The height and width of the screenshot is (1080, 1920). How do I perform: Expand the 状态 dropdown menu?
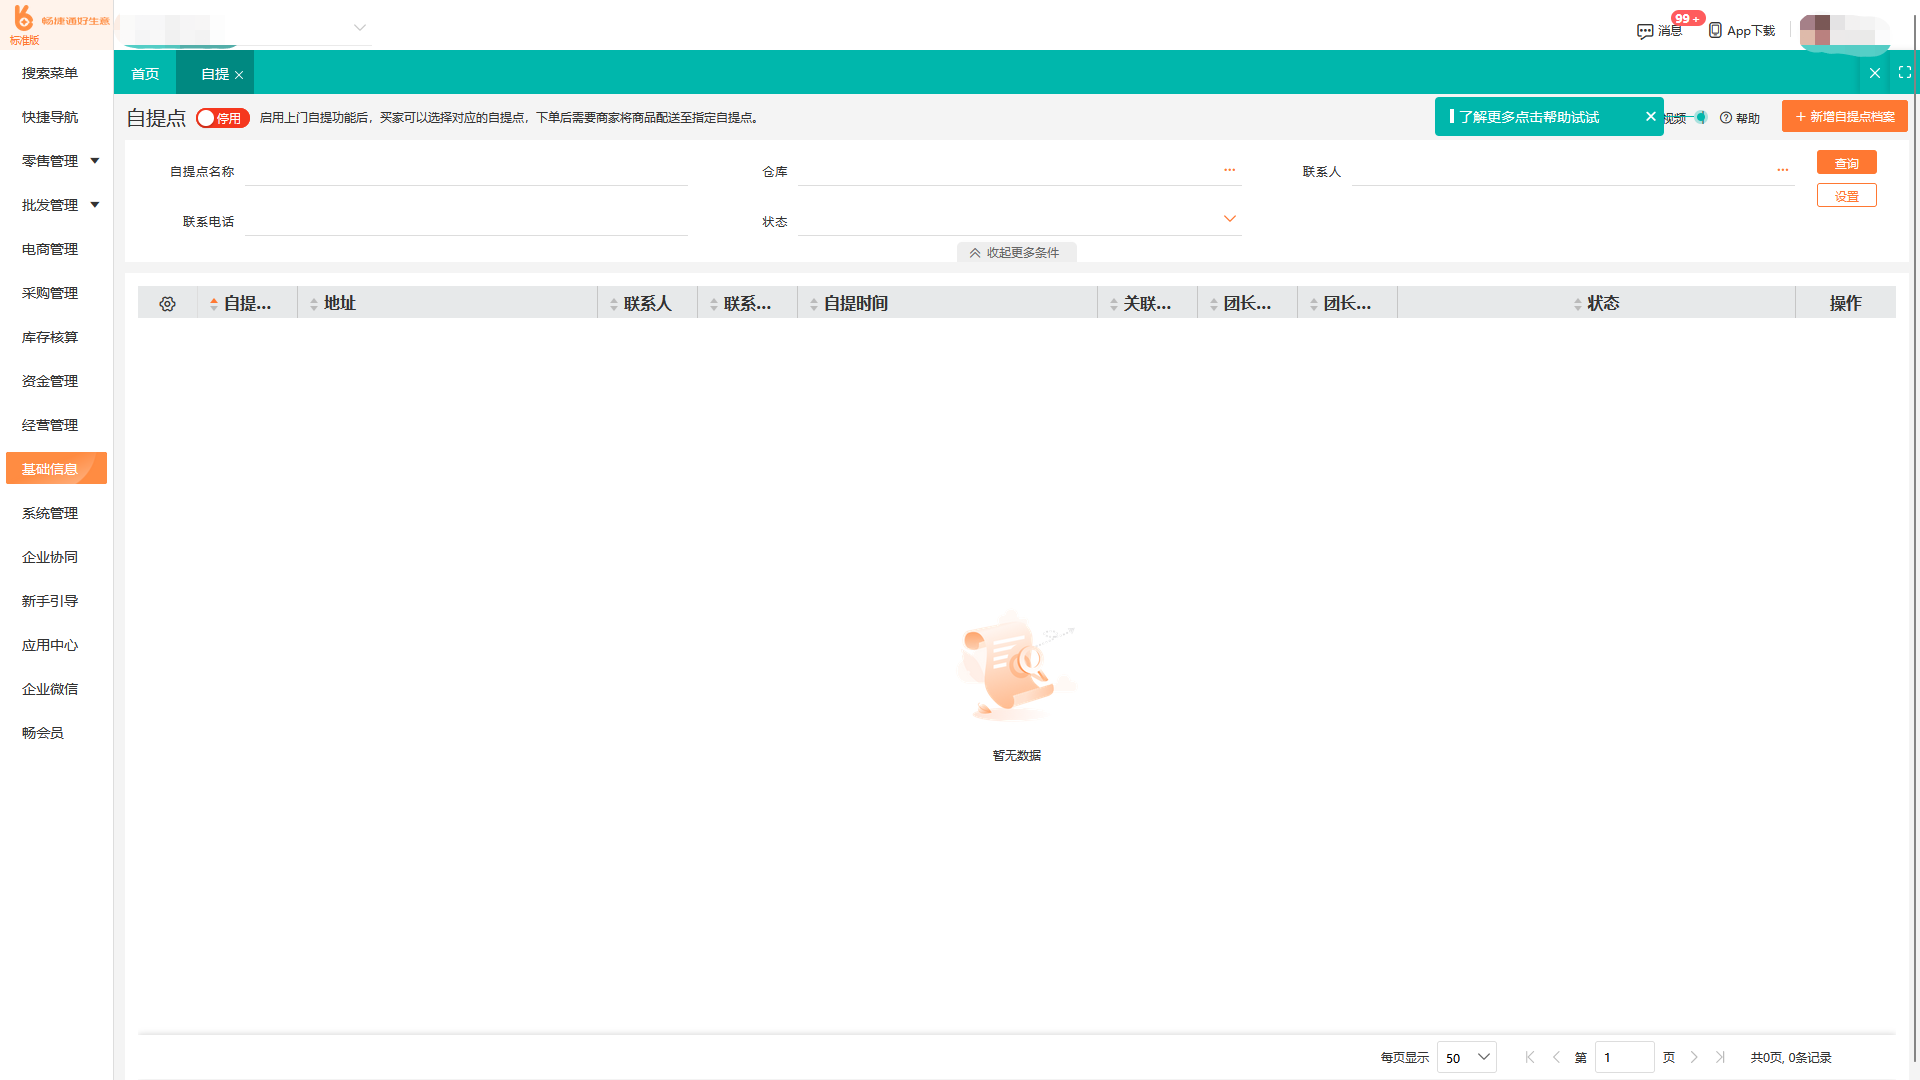tap(1229, 218)
